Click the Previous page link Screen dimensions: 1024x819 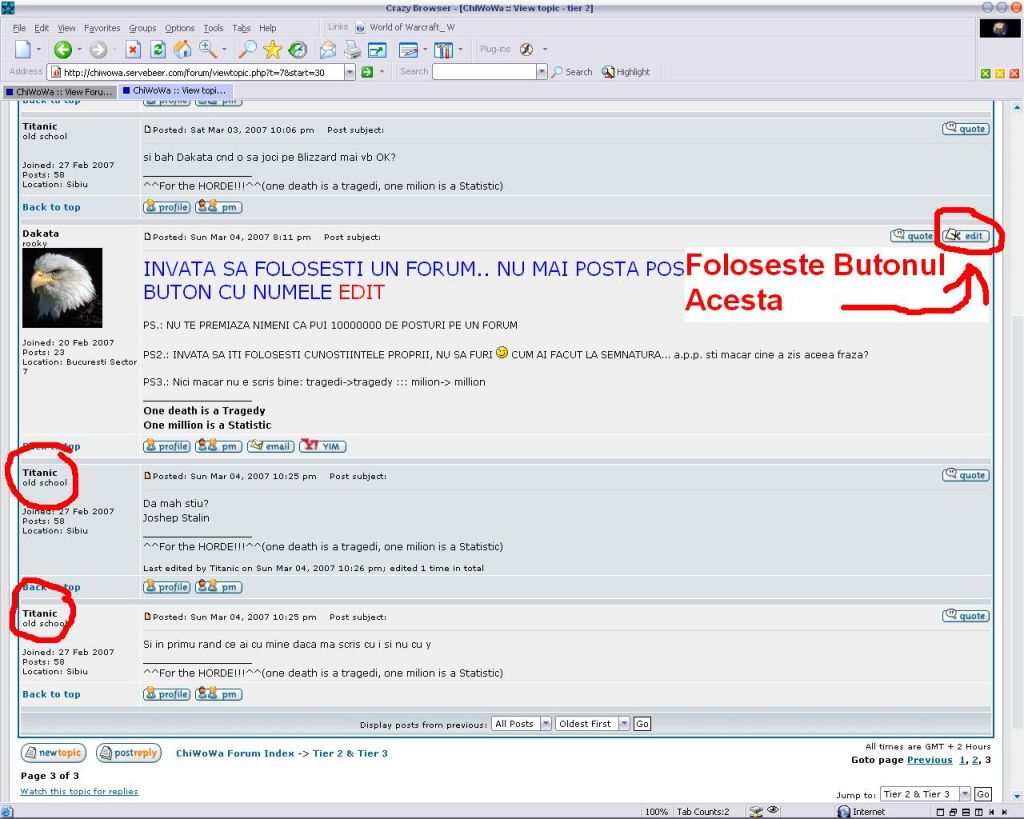point(929,760)
